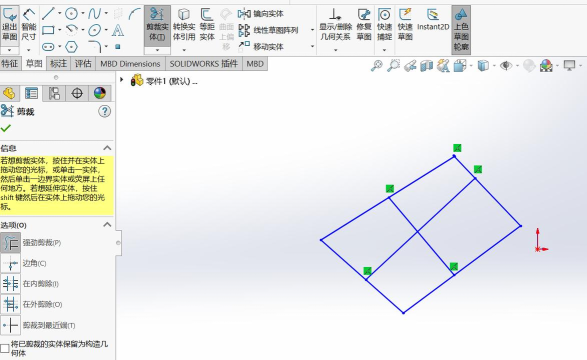
Task: Open dropdown beside 线性草图阵列
Action: point(312,30)
